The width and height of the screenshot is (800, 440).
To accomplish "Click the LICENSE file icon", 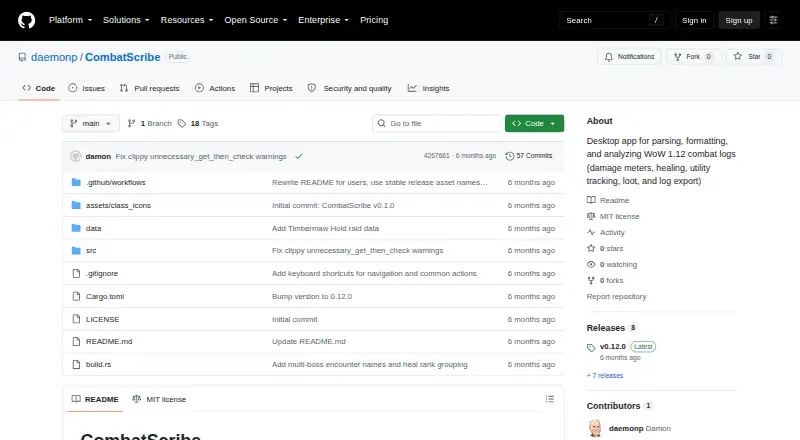I will click(x=76, y=319).
